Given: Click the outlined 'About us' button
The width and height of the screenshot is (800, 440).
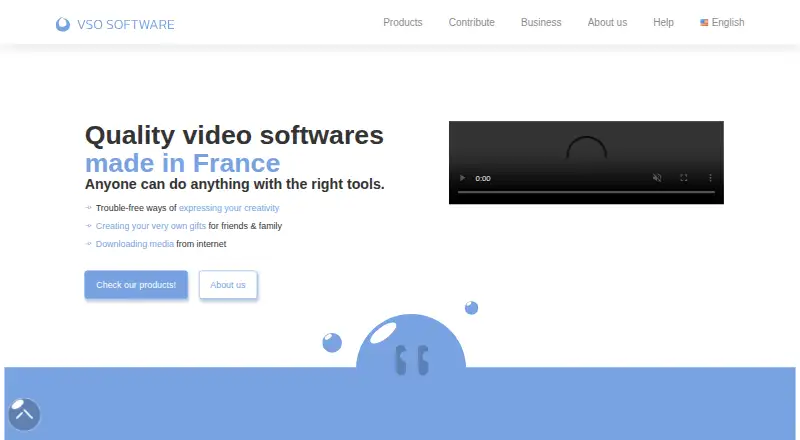Looking at the screenshot, I should click(228, 285).
